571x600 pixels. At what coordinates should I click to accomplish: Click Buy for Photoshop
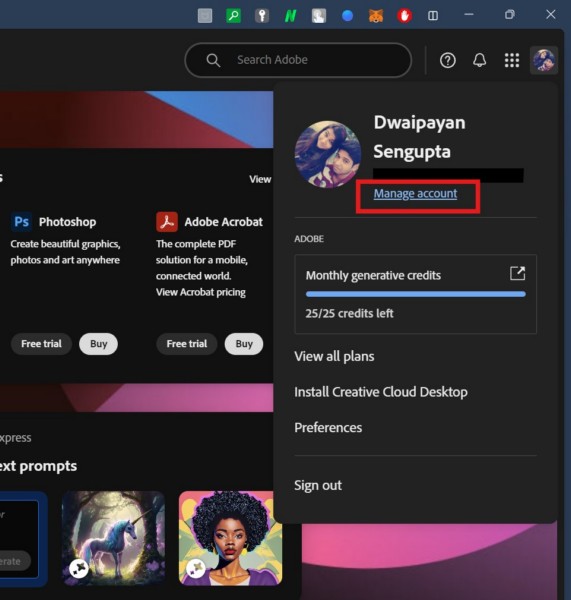pos(98,344)
